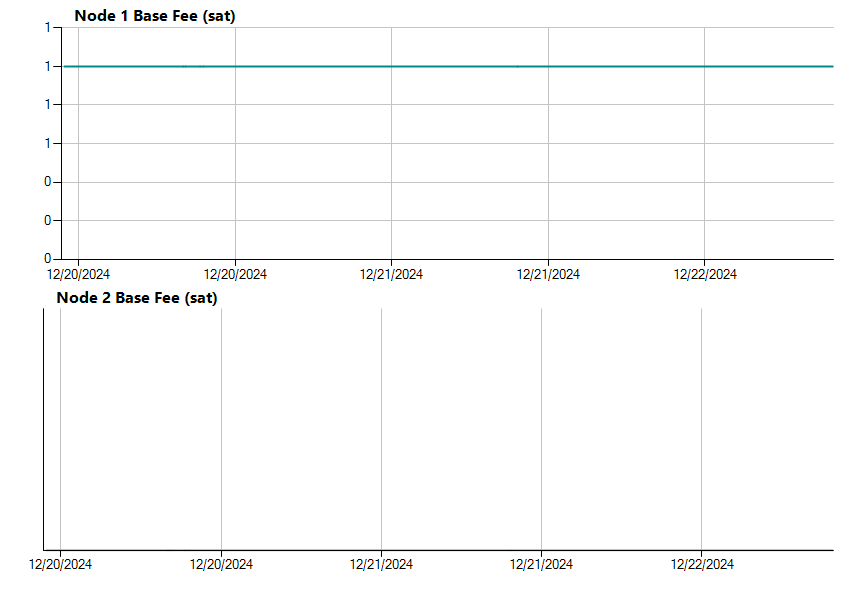Click Node 2 gridline above the 12/22/2024 label
The width and height of the screenshot is (860, 600).
(x=701, y=430)
